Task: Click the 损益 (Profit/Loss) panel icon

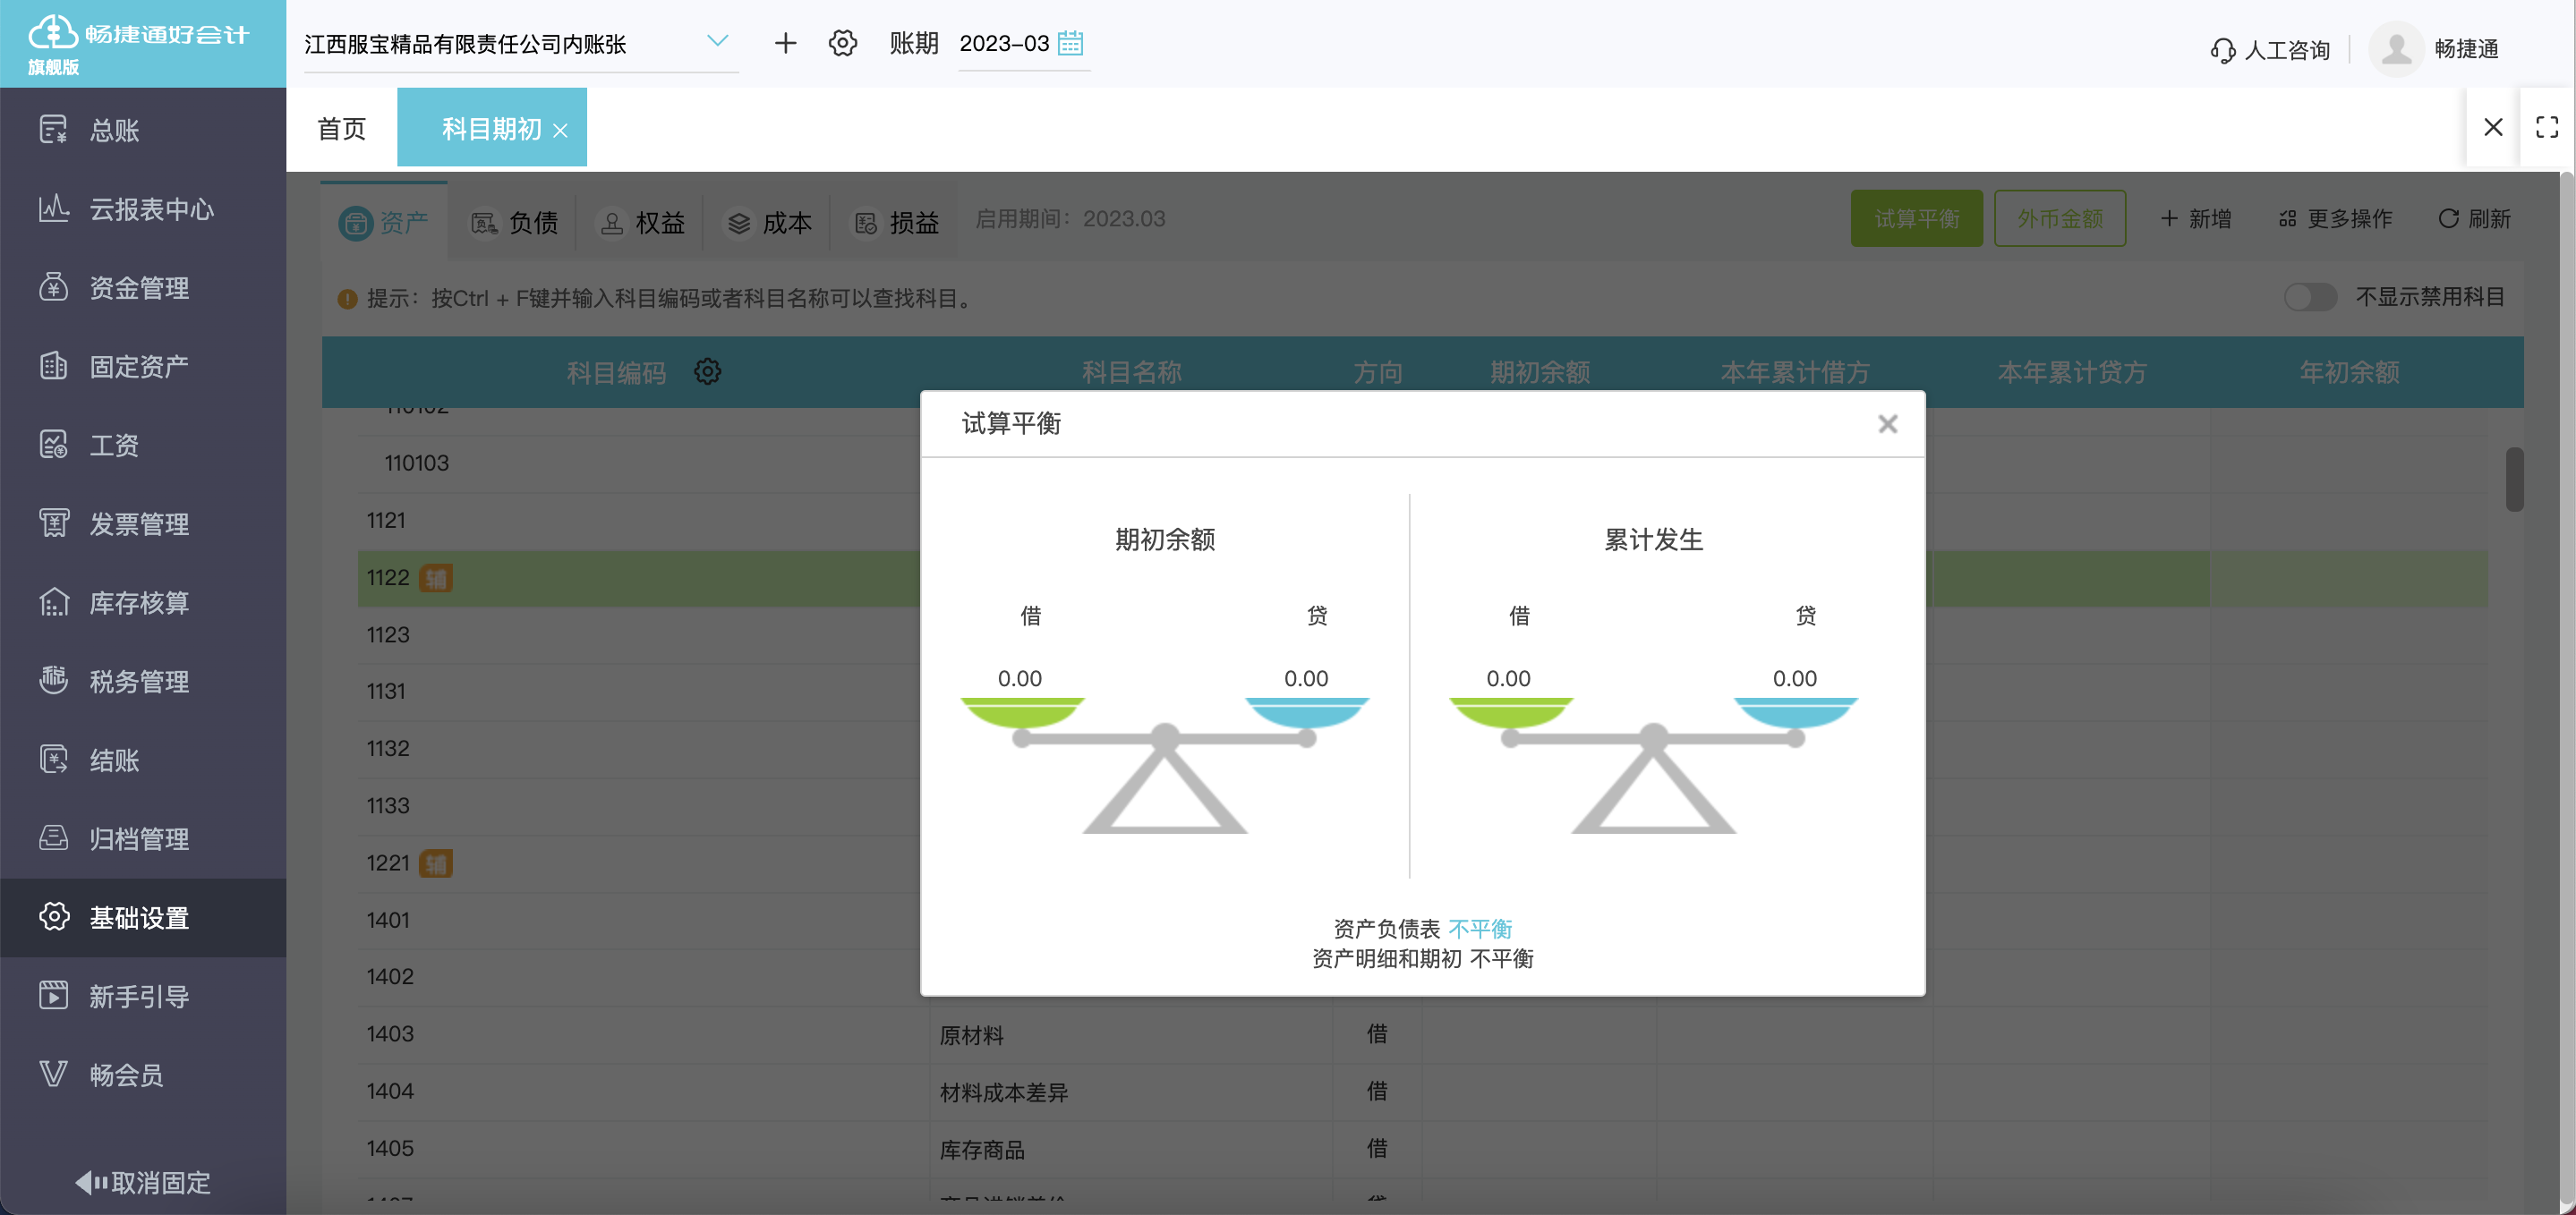Action: (x=866, y=222)
